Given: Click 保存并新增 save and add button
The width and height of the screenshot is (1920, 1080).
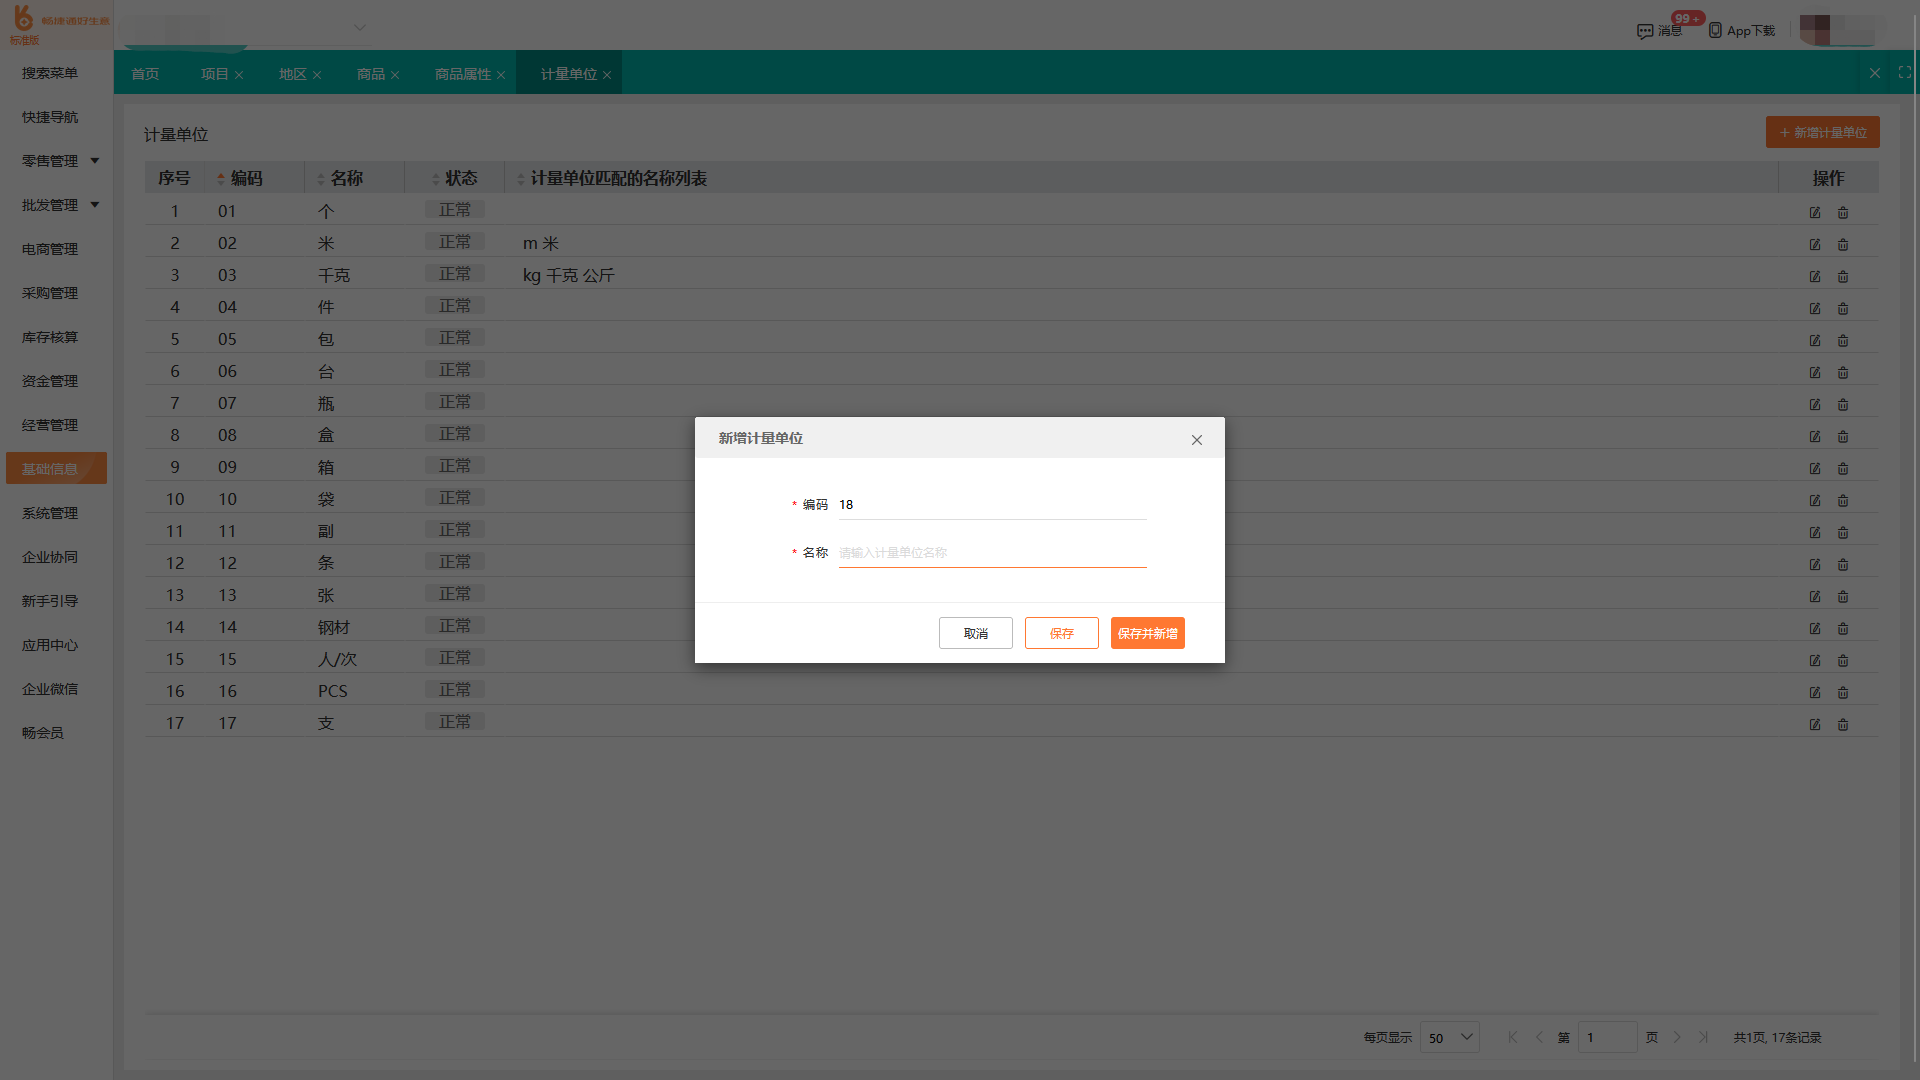Looking at the screenshot, I should [1146, 633].
